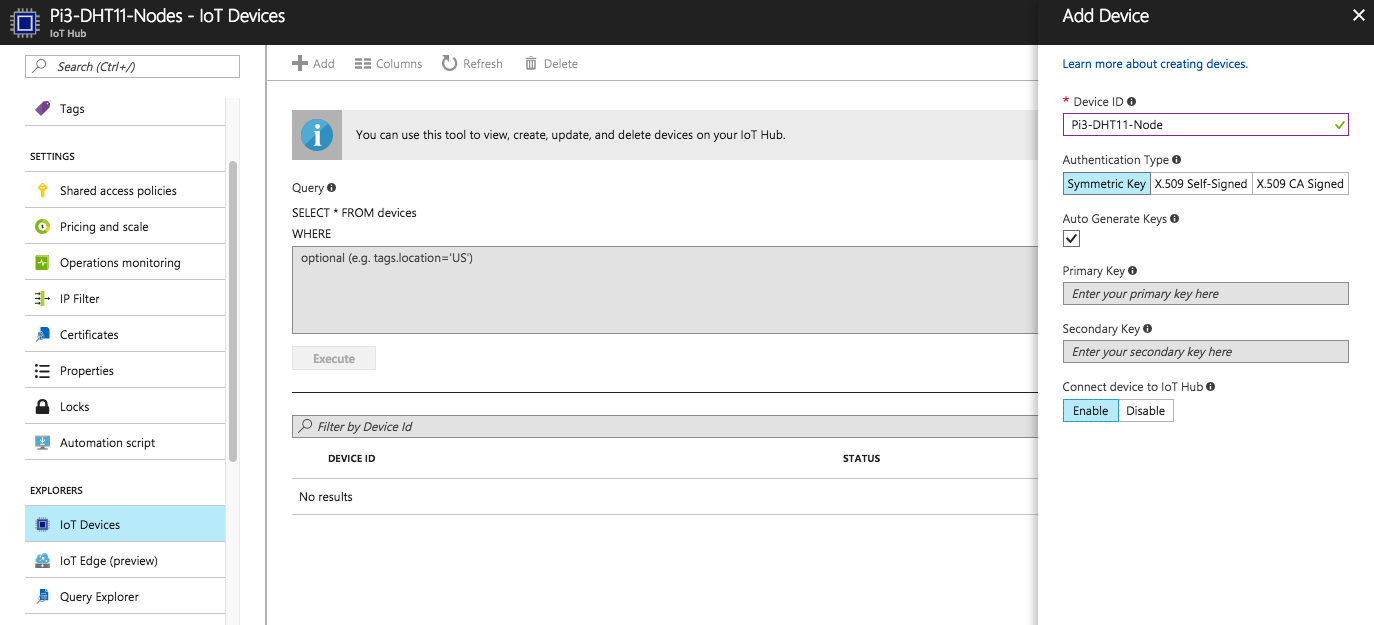Image resolution: width=1374 pixels, height=625 pixels.
Task: Click Learn more about creating devices
Action: point(1155,63)
